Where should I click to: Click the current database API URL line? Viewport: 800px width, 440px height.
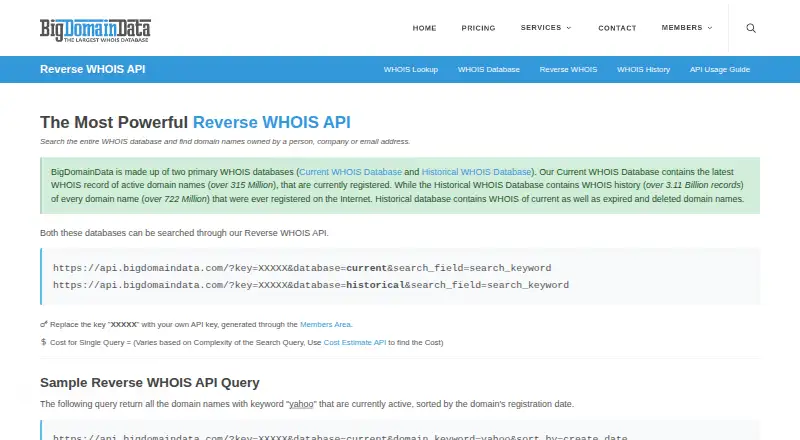click(302, 268)
